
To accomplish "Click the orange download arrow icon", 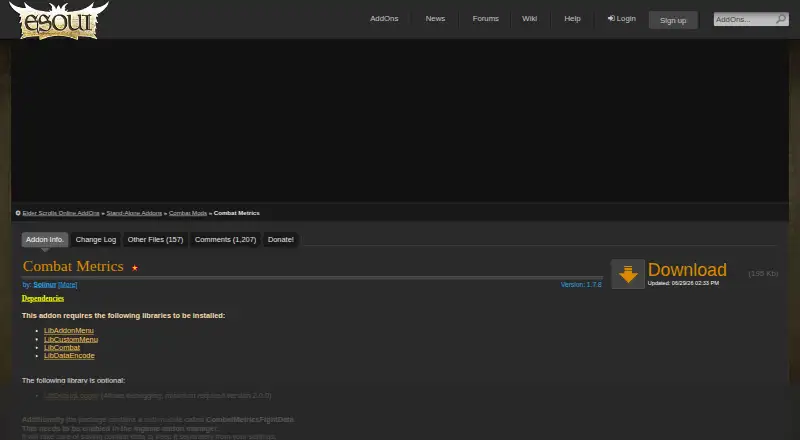I will [628, 274].
